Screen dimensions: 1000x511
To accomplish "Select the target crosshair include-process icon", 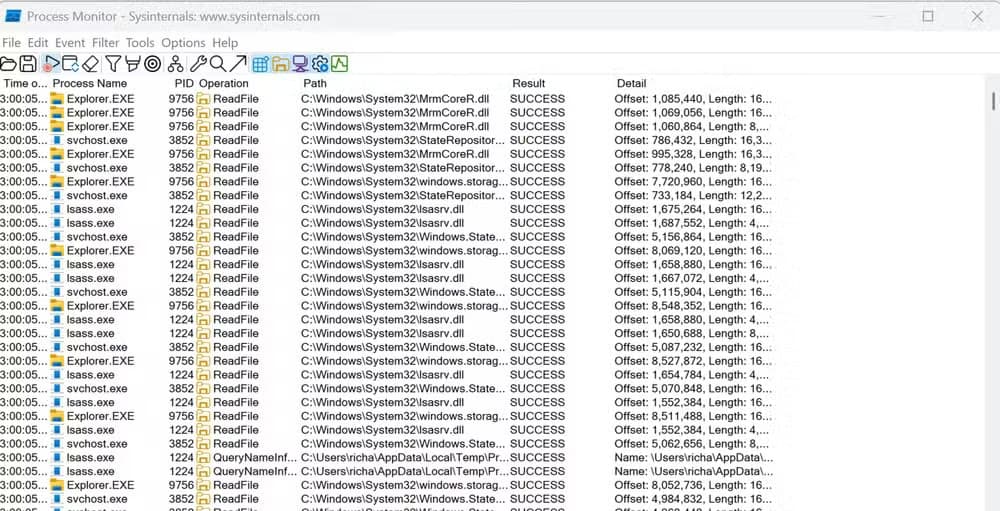I will [152, 64].
